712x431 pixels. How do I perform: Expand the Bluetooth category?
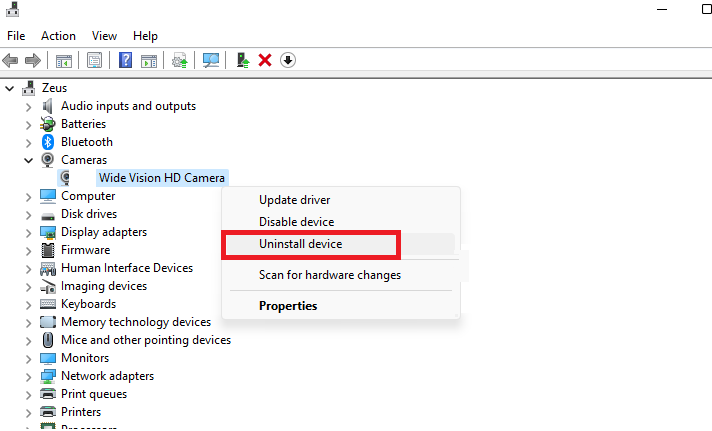(28, 143)
